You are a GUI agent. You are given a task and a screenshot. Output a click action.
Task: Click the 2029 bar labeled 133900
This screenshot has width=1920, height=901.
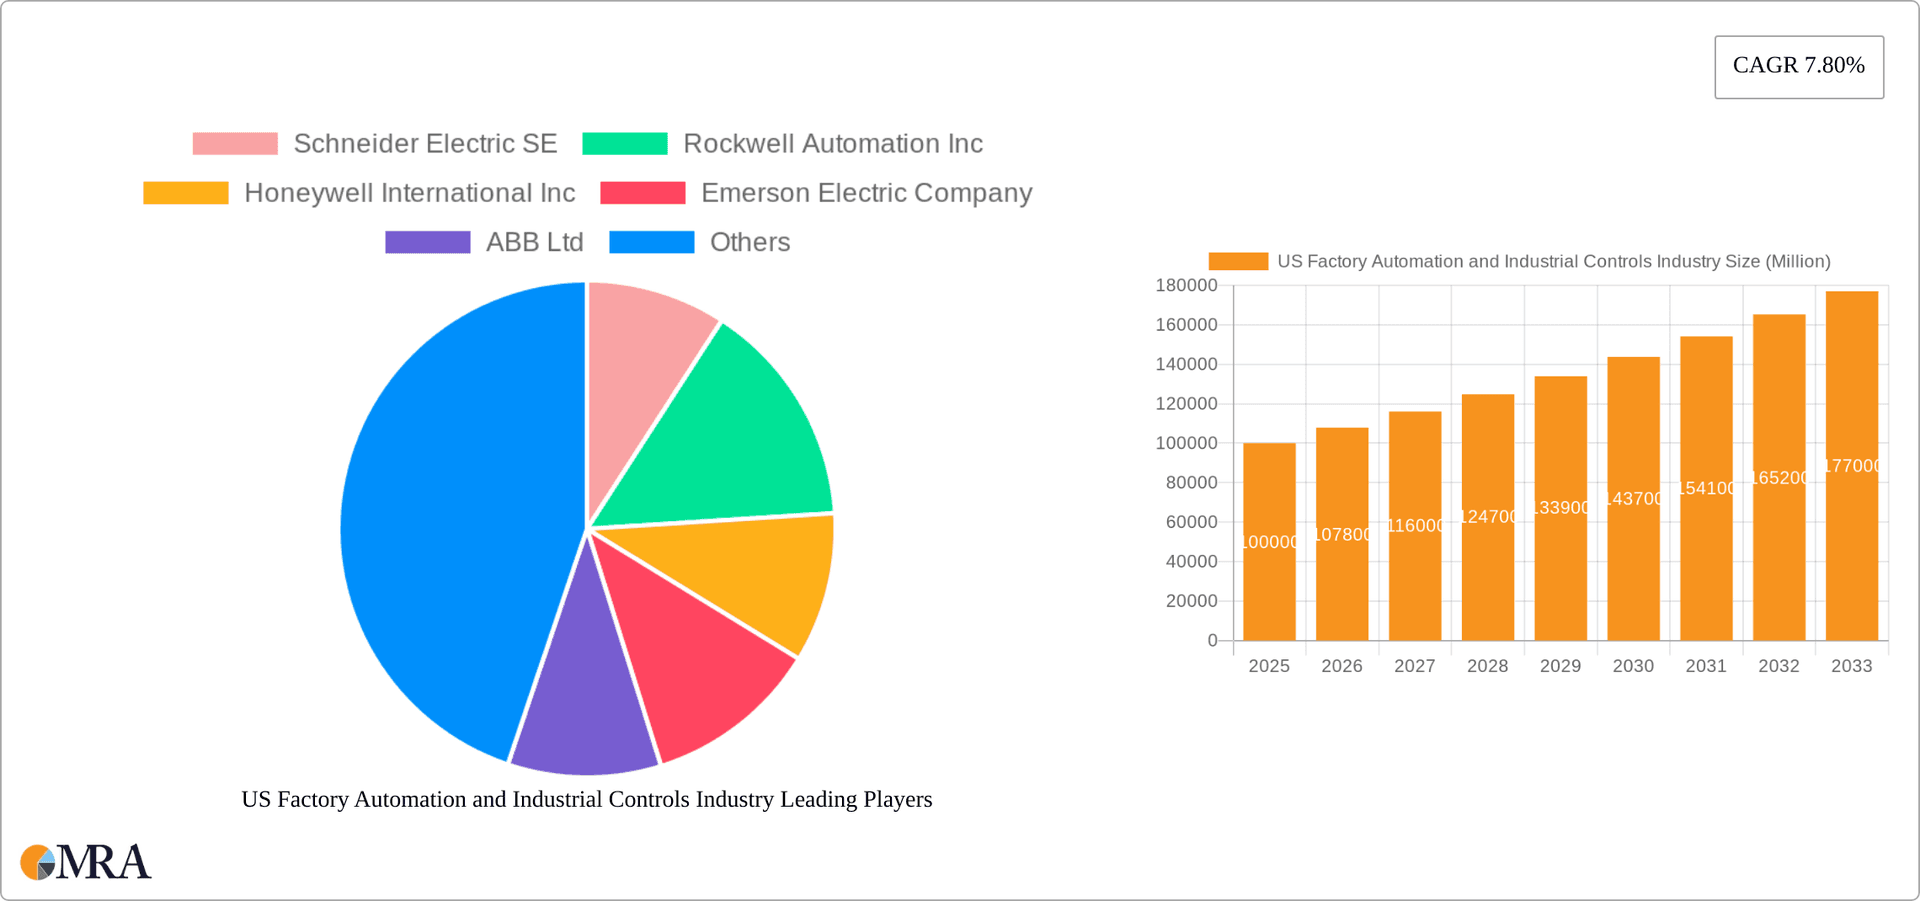click(1560, 510)
